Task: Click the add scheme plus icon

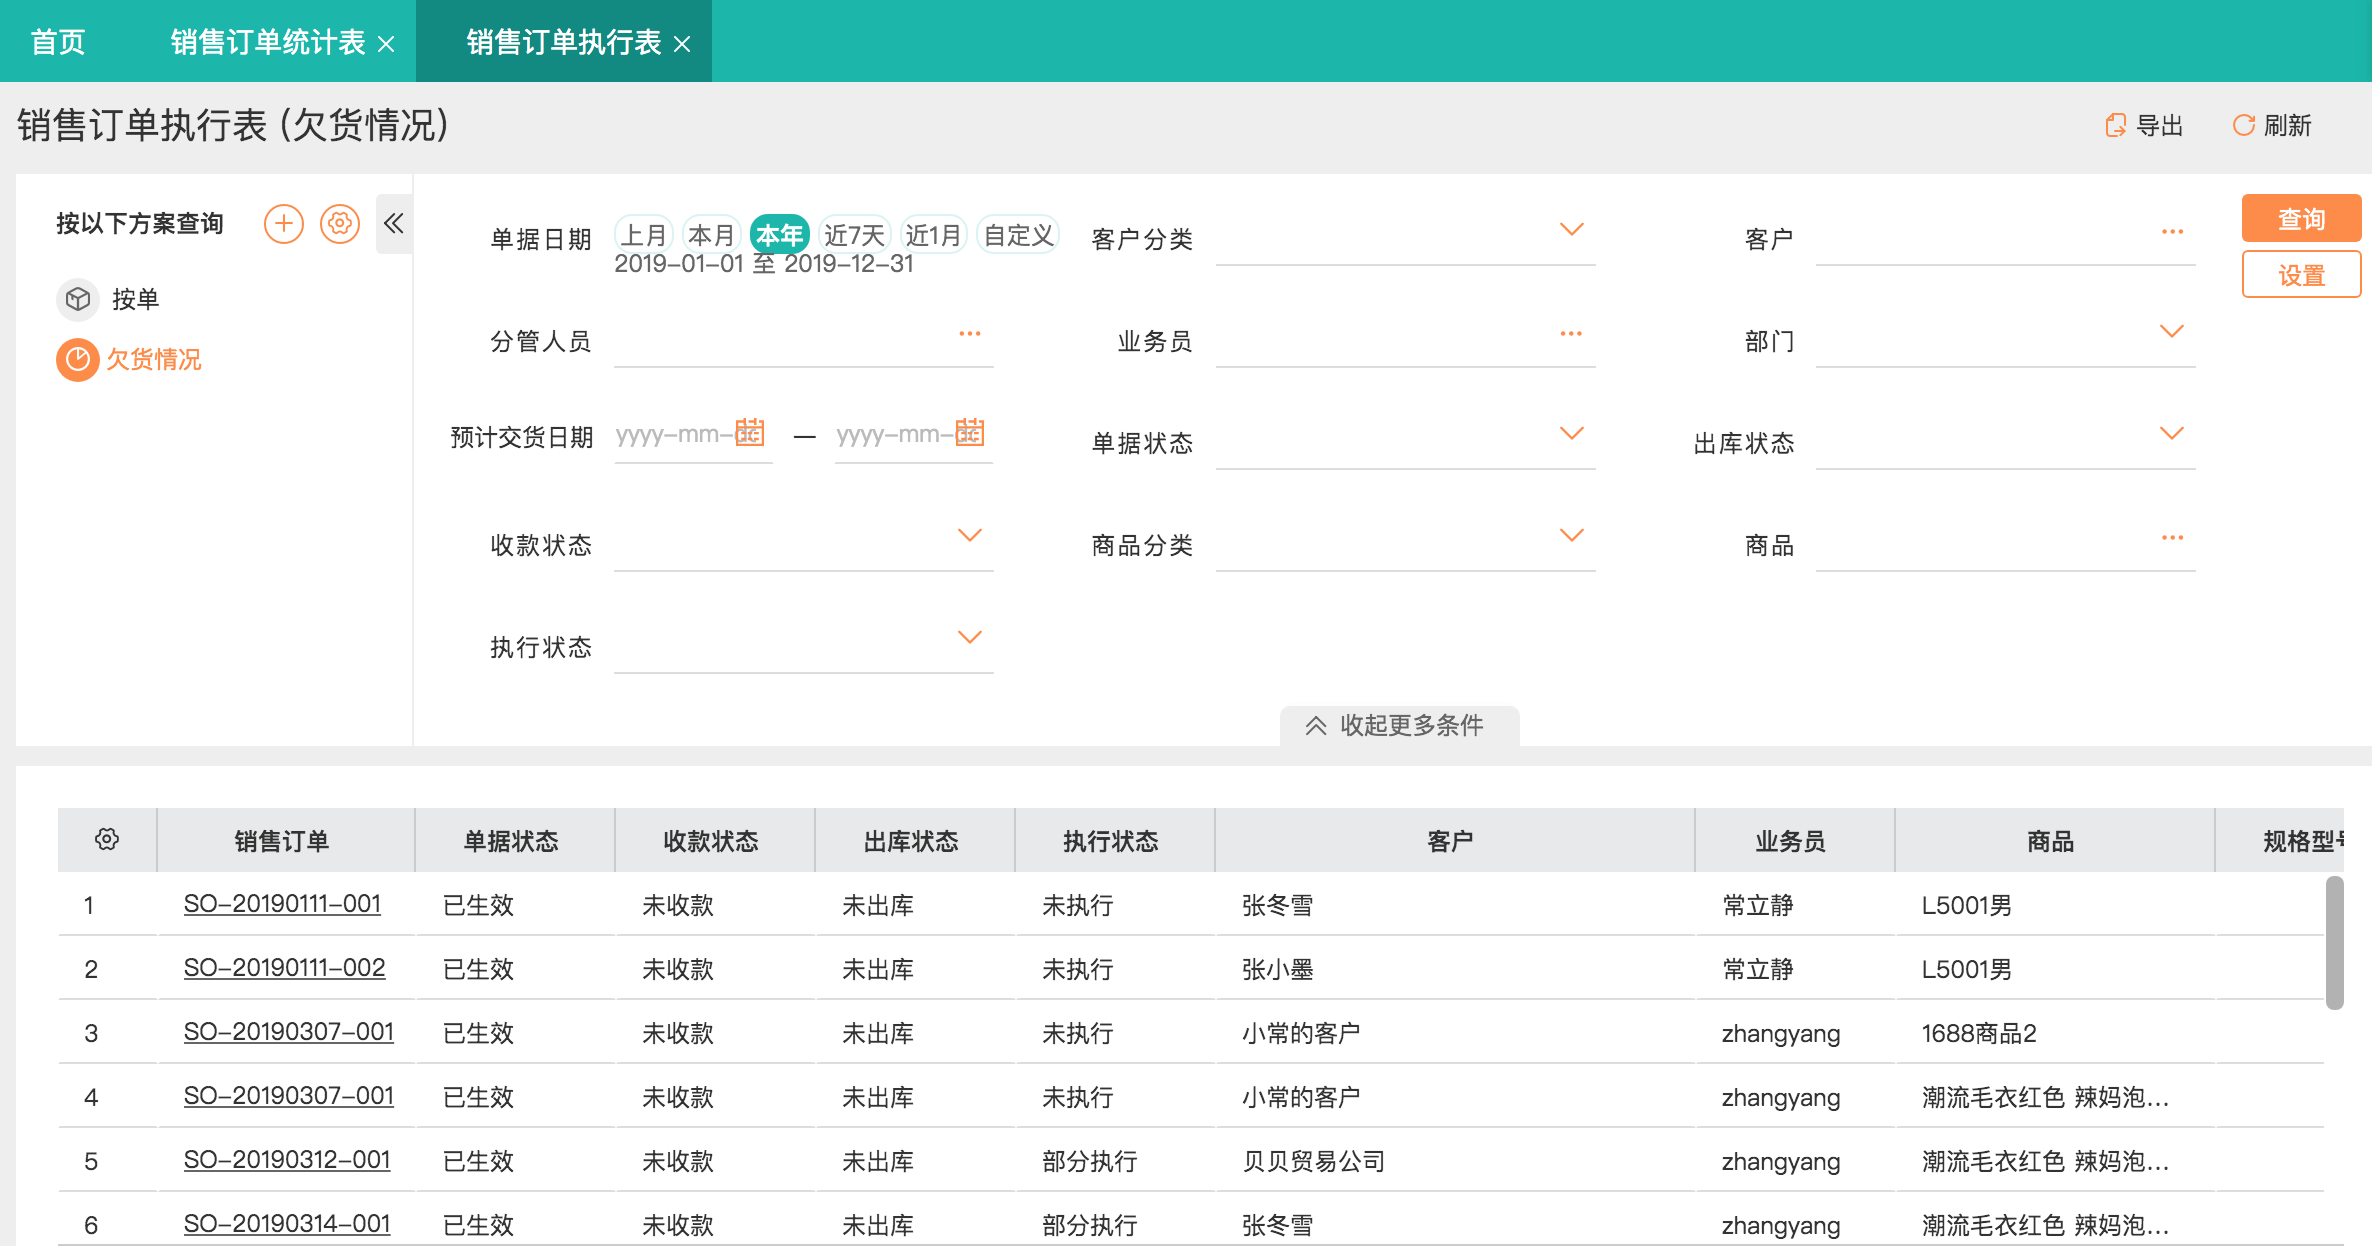Action: [284, 223]
